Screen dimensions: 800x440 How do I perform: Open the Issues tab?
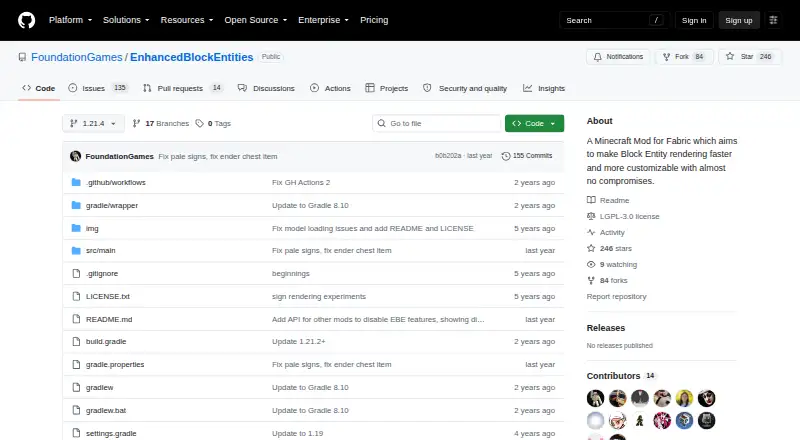[97, 88]
